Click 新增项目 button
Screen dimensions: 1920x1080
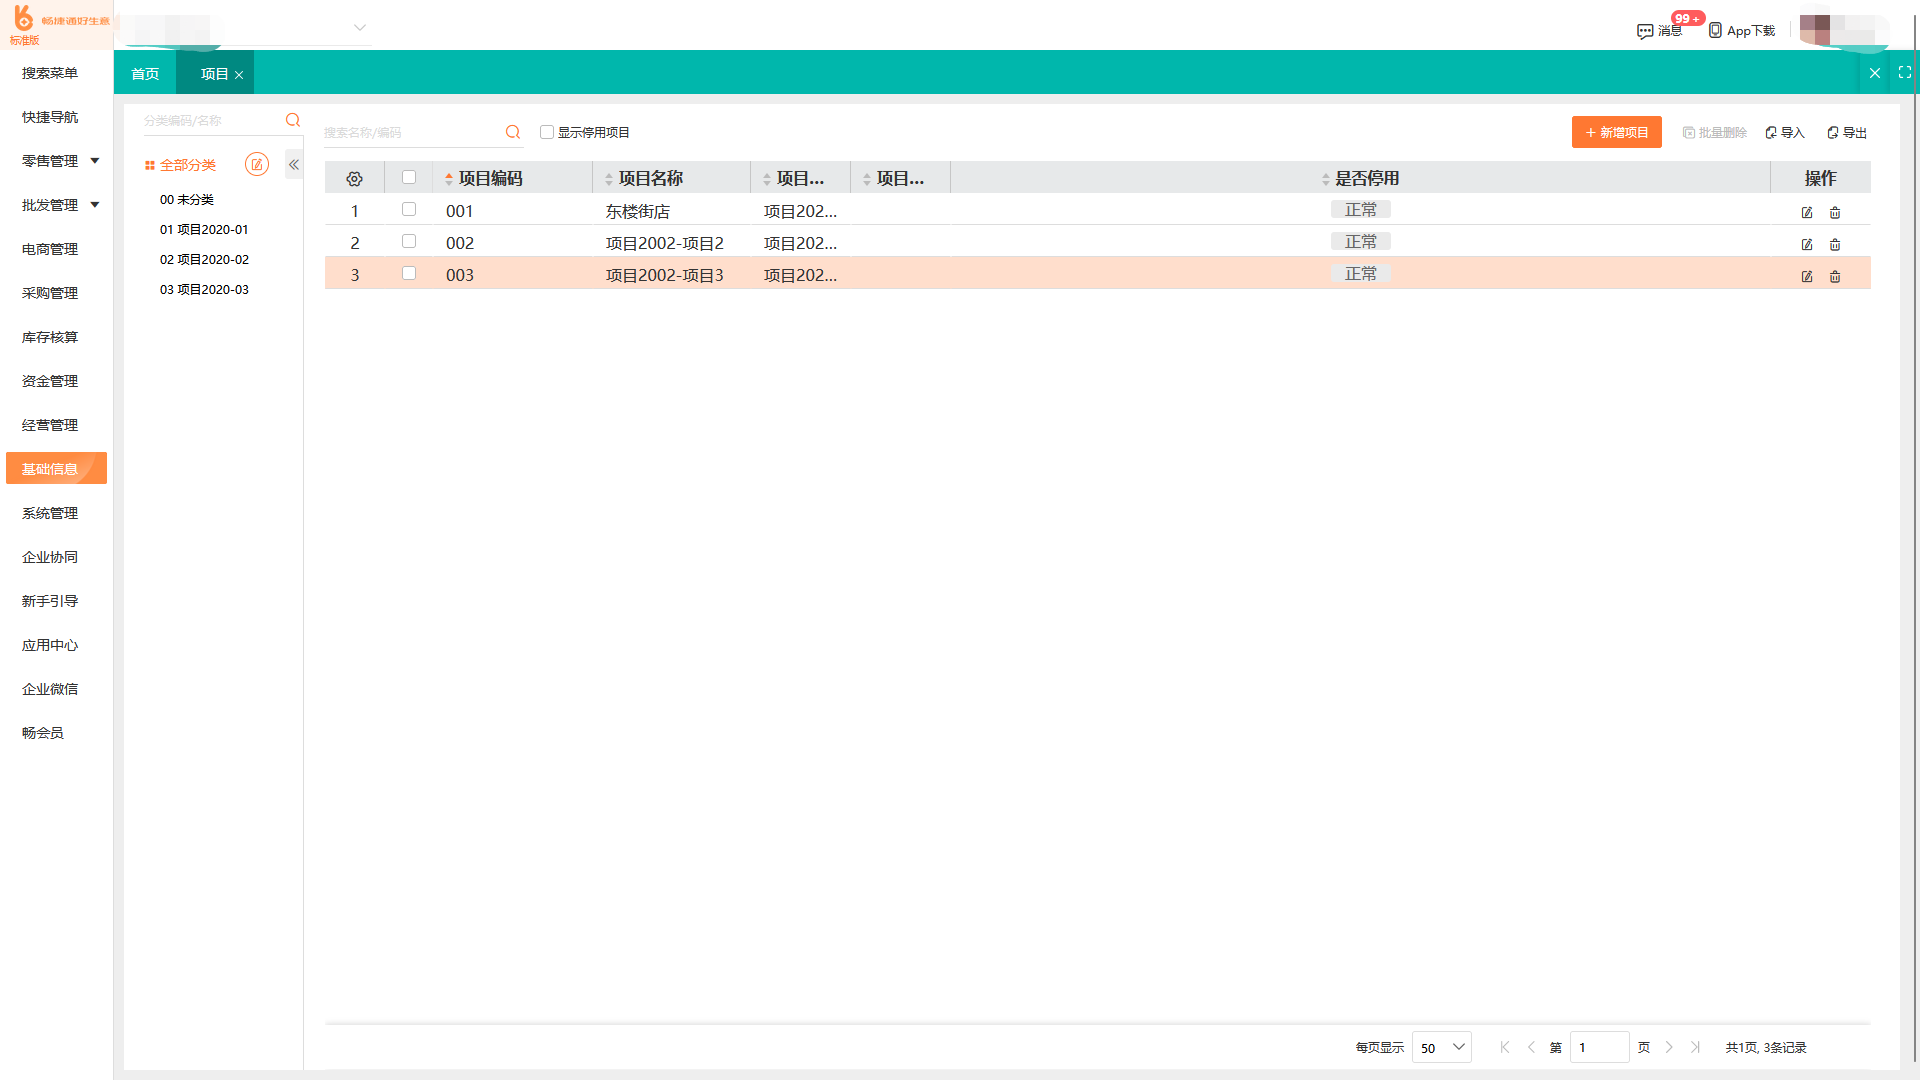[1615, 132]
